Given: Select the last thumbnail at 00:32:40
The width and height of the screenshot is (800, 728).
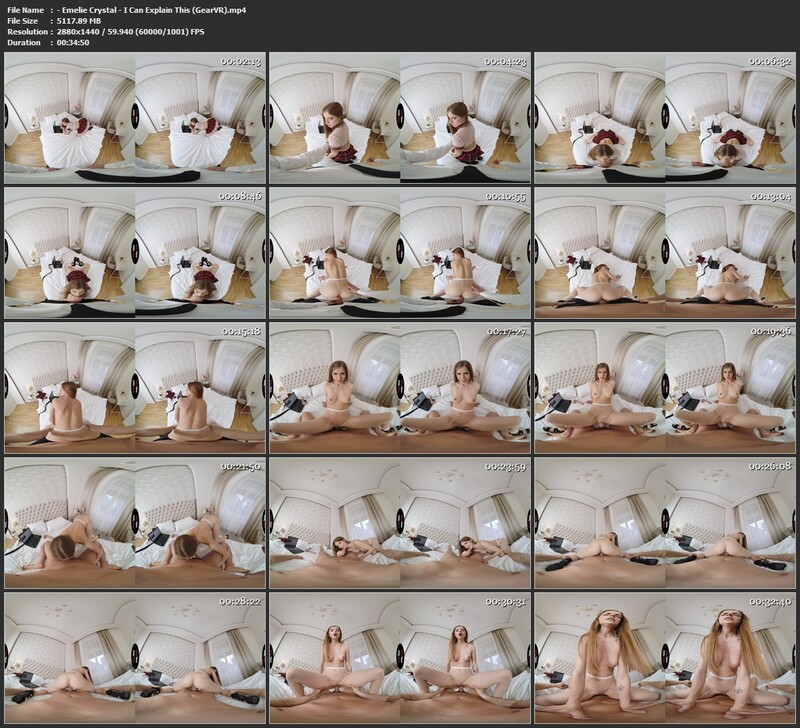Looking at the screenshot, I should coord(665,656).
